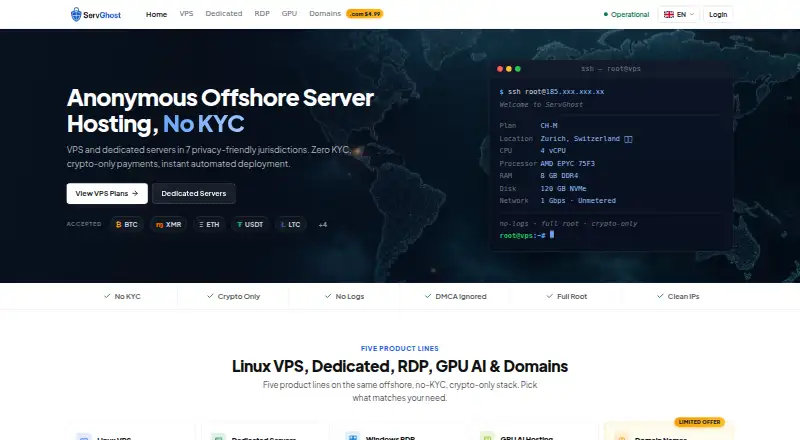Click the 'CH-M' plan value
800x440 pixels.
coord(549,126)
